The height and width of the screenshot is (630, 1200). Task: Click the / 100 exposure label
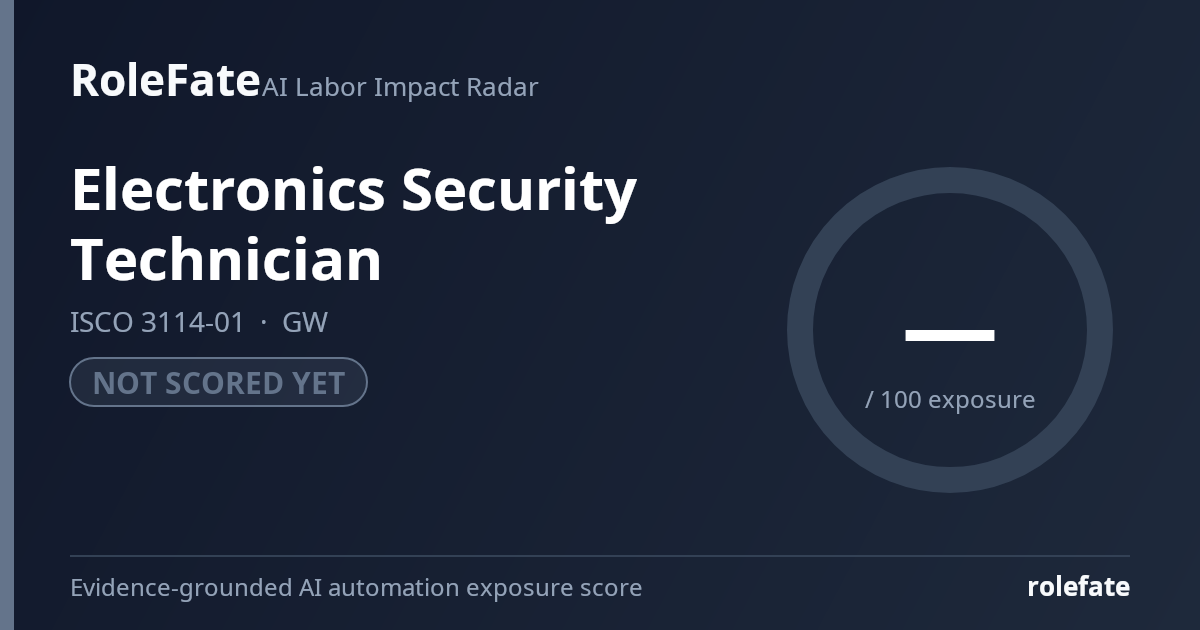(x=950, y=400)
